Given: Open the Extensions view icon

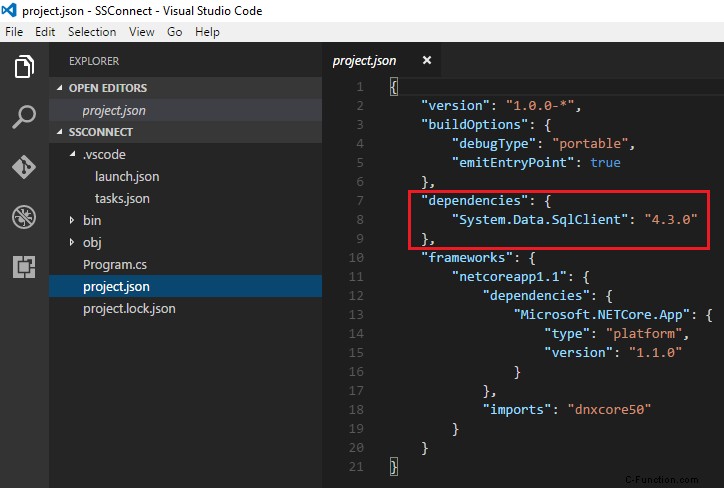Looking at the screenshot, I should point(24,266).
